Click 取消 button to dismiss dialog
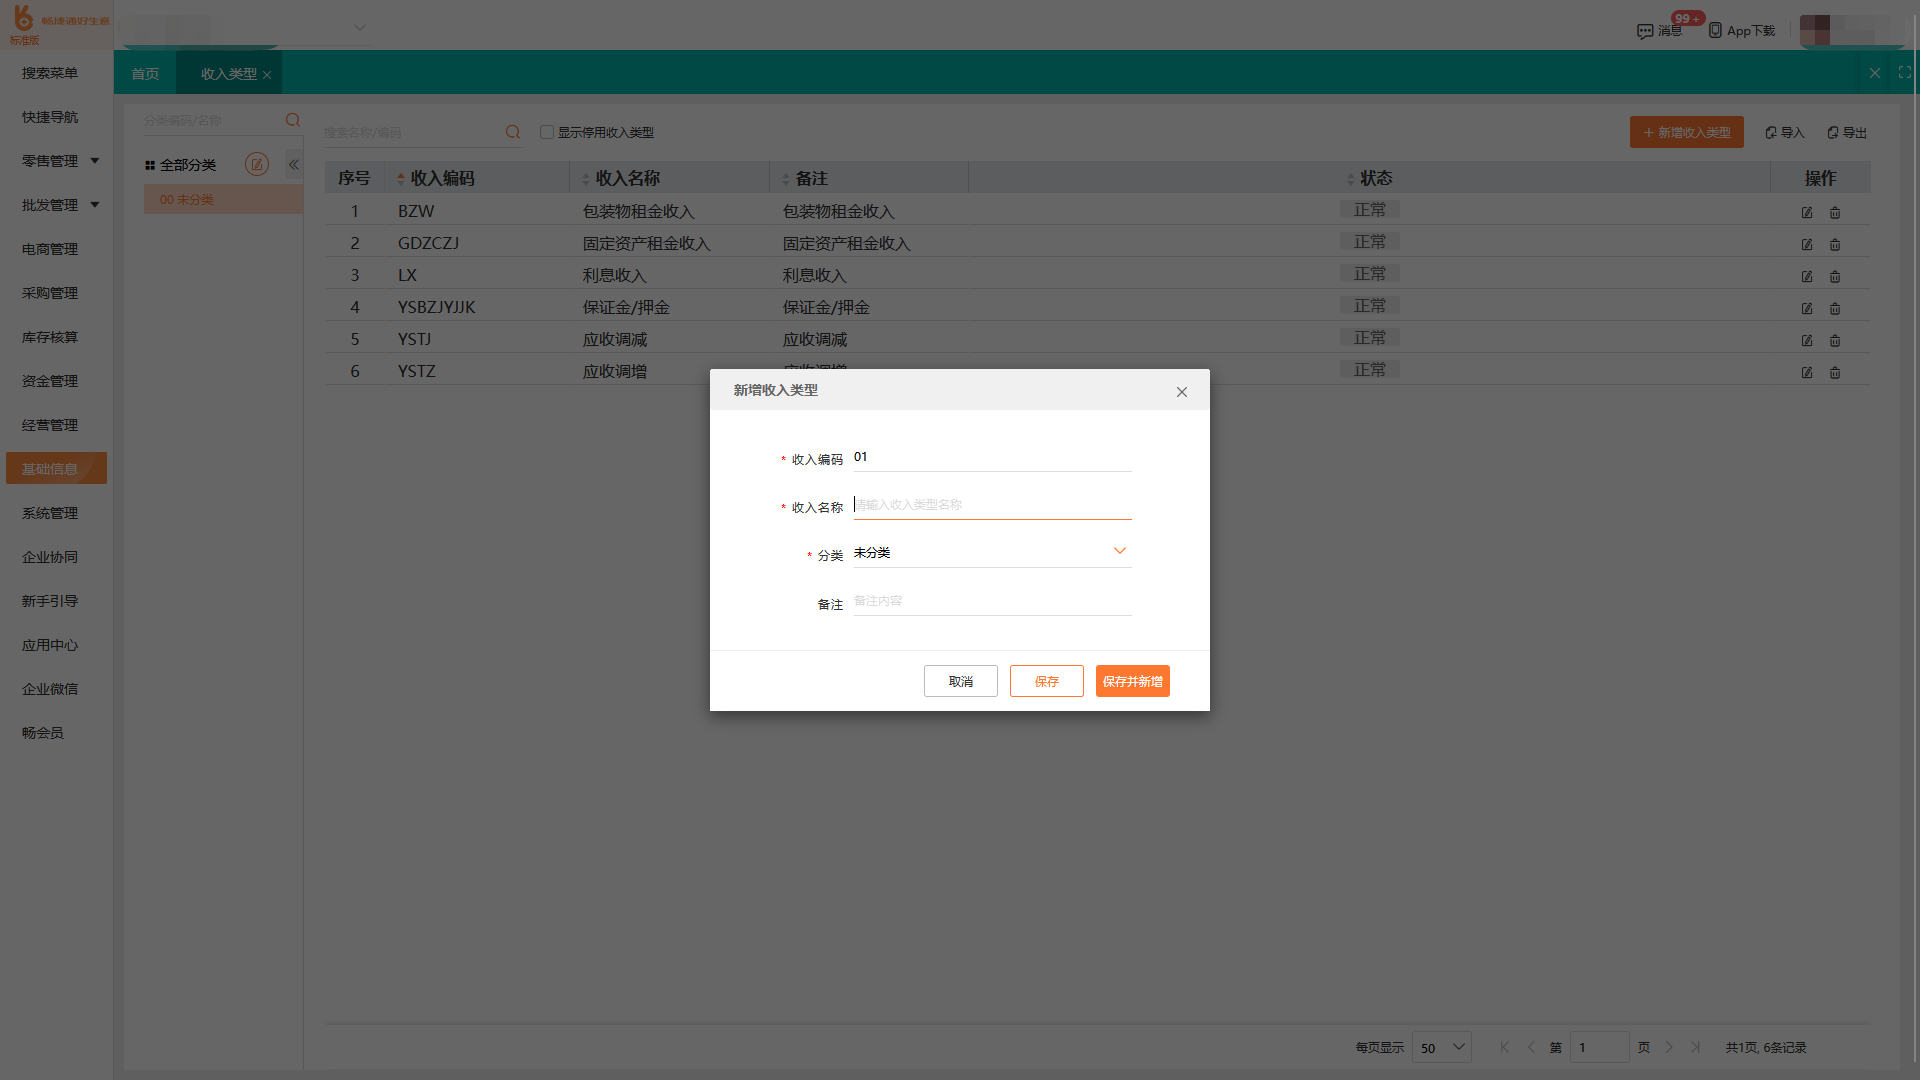The width and height of the screenshot is (1920, 1080). pyautogui.click(x=961, y=680)
